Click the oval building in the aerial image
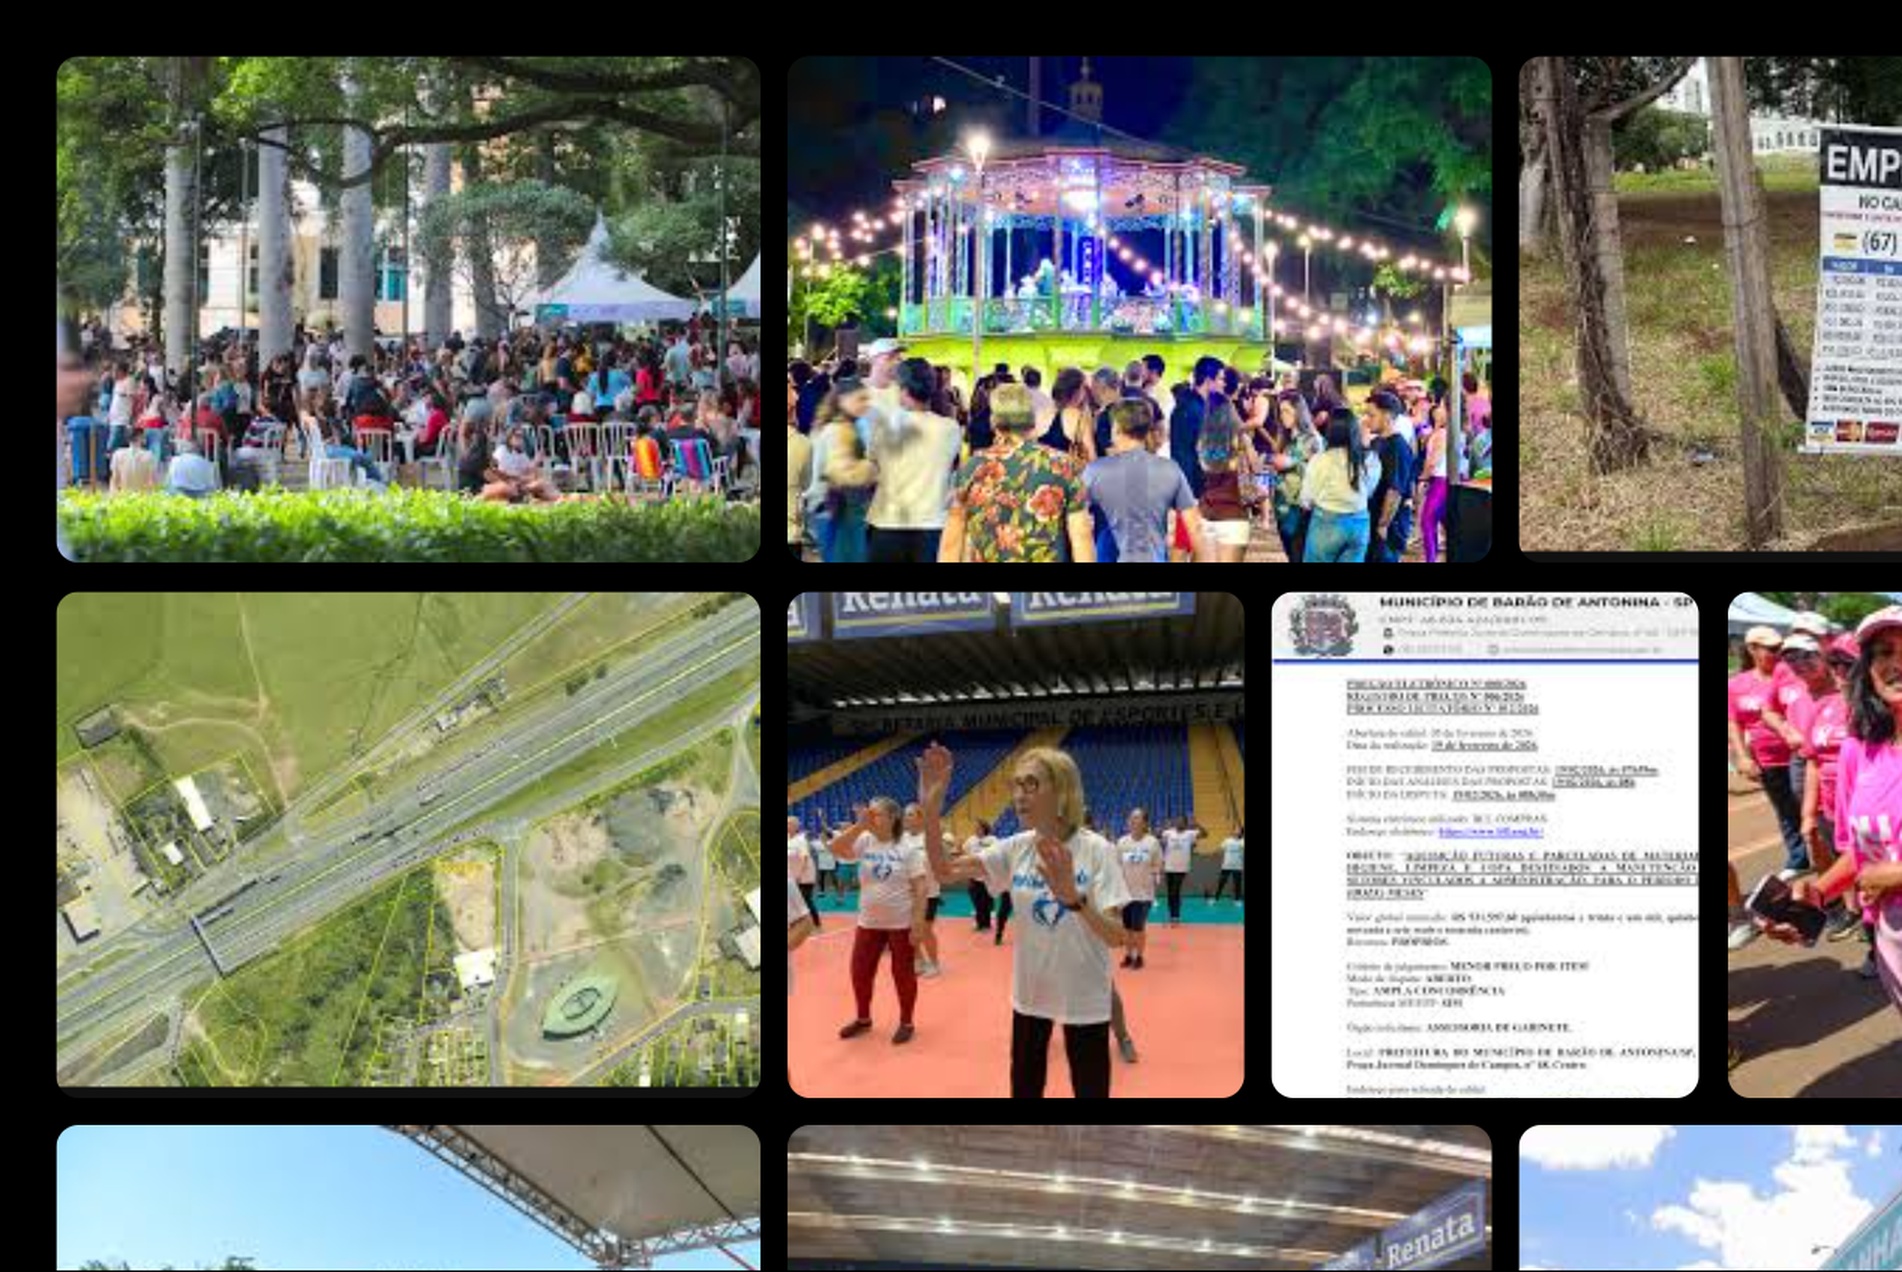1902x1272 pixels. [579, 1006]
